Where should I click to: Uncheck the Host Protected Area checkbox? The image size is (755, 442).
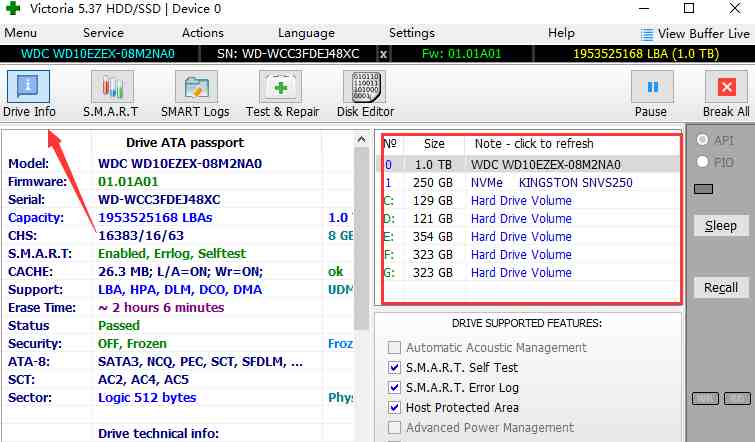(x=394, y=408)
